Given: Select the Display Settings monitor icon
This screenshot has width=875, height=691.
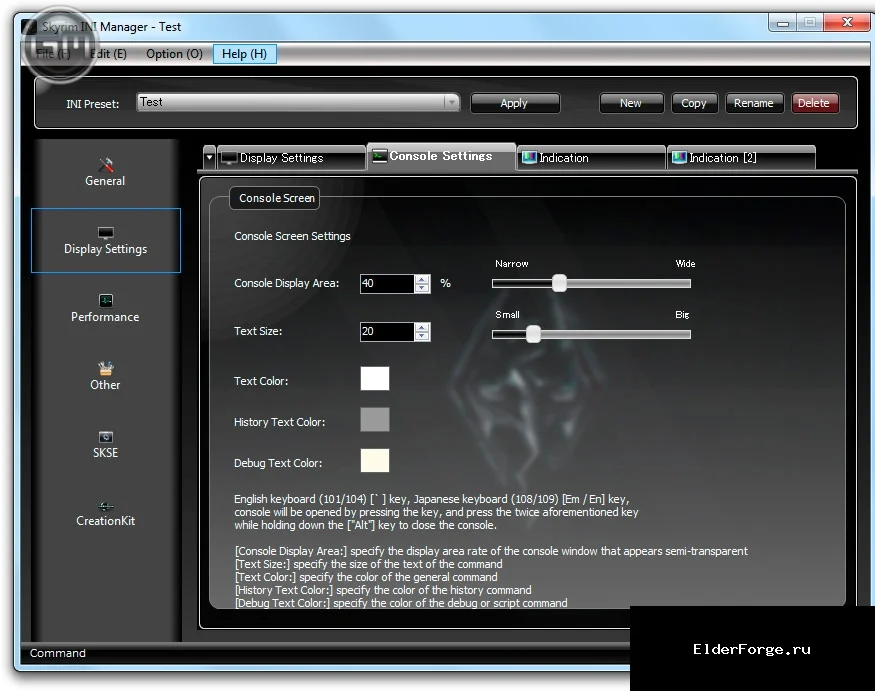Looking at the screenshot, I should click(106, 233).
